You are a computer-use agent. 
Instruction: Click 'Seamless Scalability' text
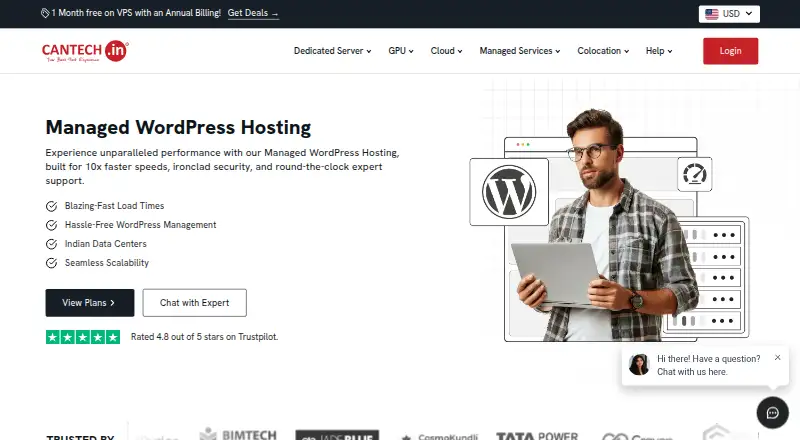(107, 262)
